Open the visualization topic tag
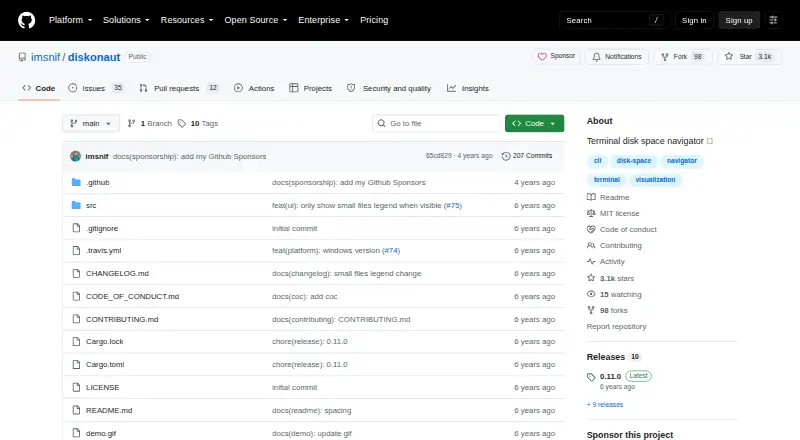Image resolution: width=800 pixels, height=440 pixels. pos(655,180)
